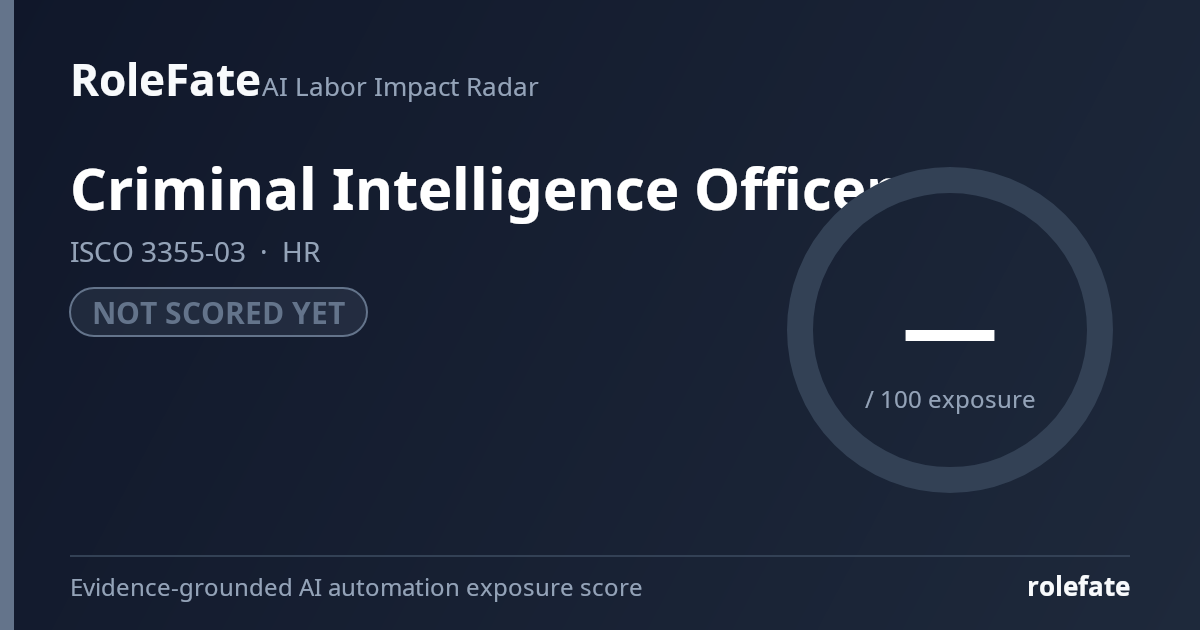Image resolution: width=1200 pixels, height=630 pixels.
Task: Click the word Criminal in the title
Action: [x=192, y=190]
